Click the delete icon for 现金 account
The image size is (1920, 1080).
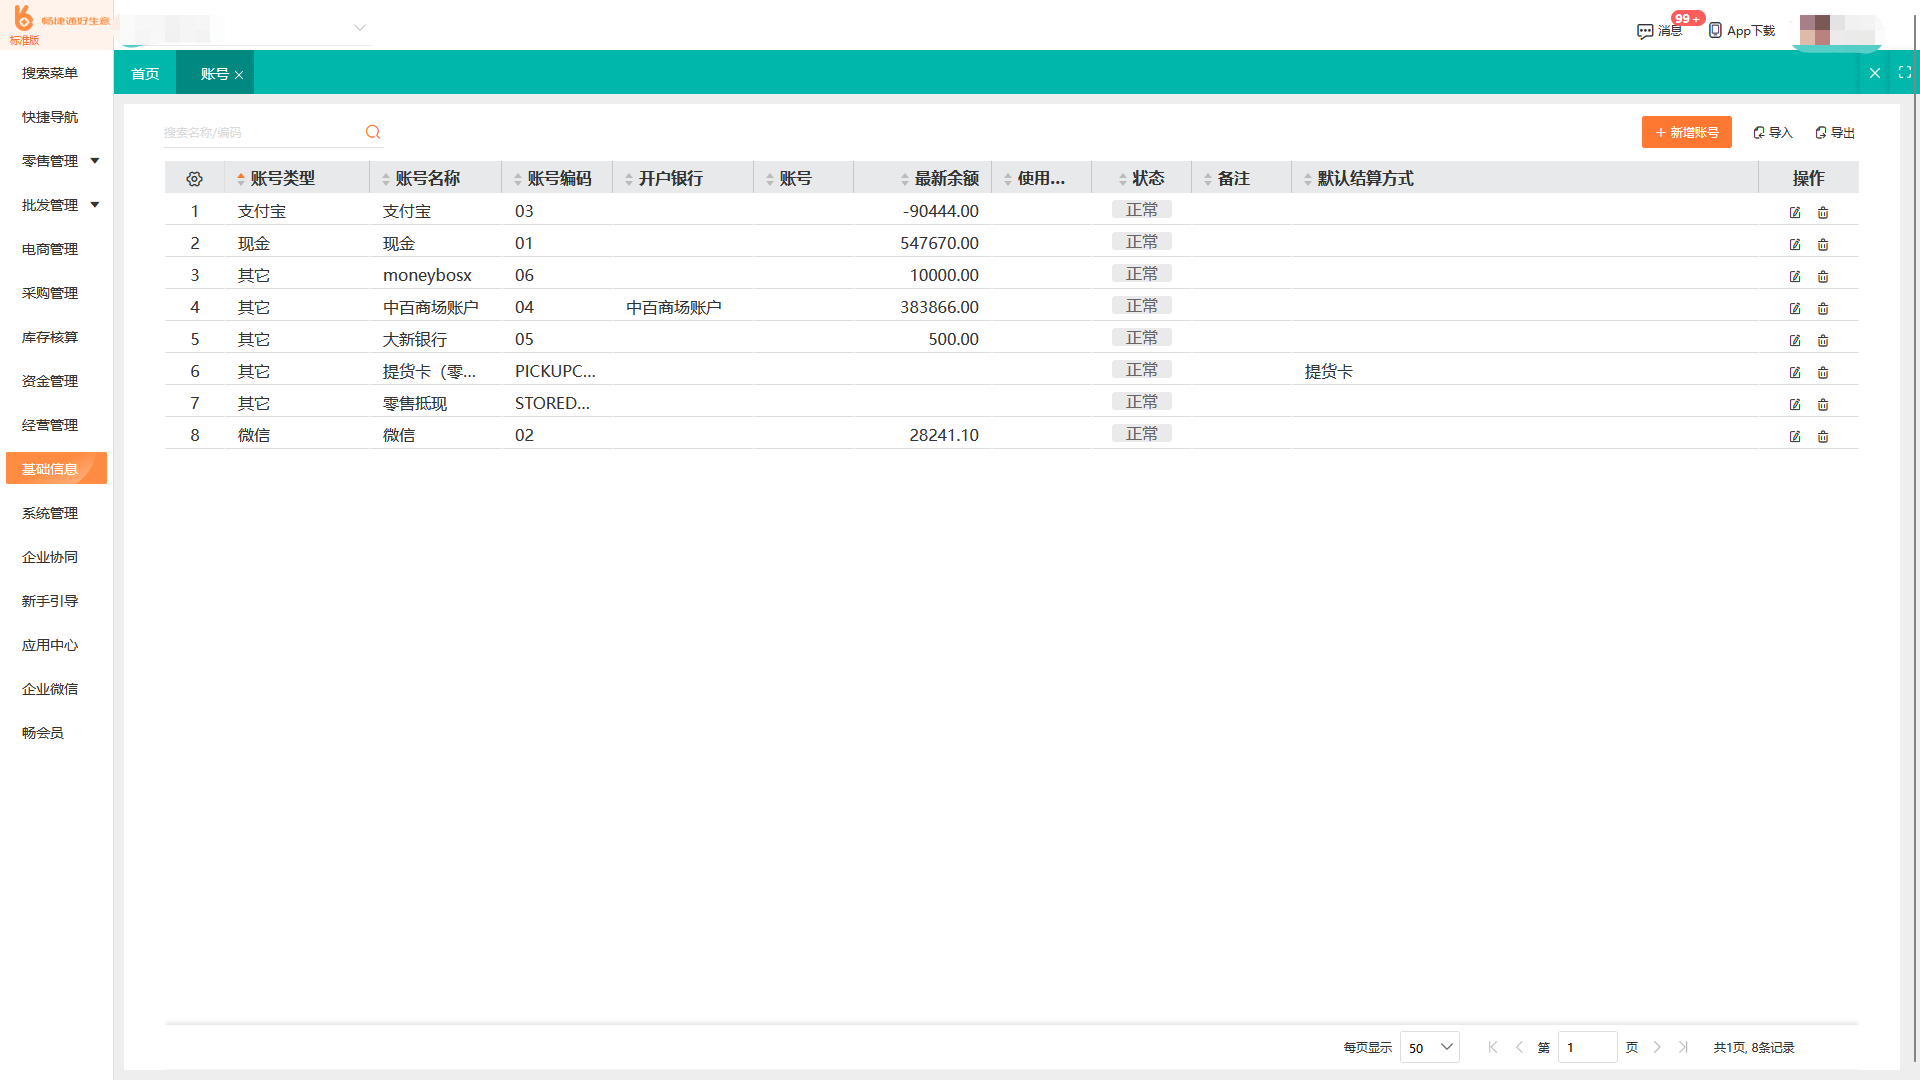(1822, 243)
